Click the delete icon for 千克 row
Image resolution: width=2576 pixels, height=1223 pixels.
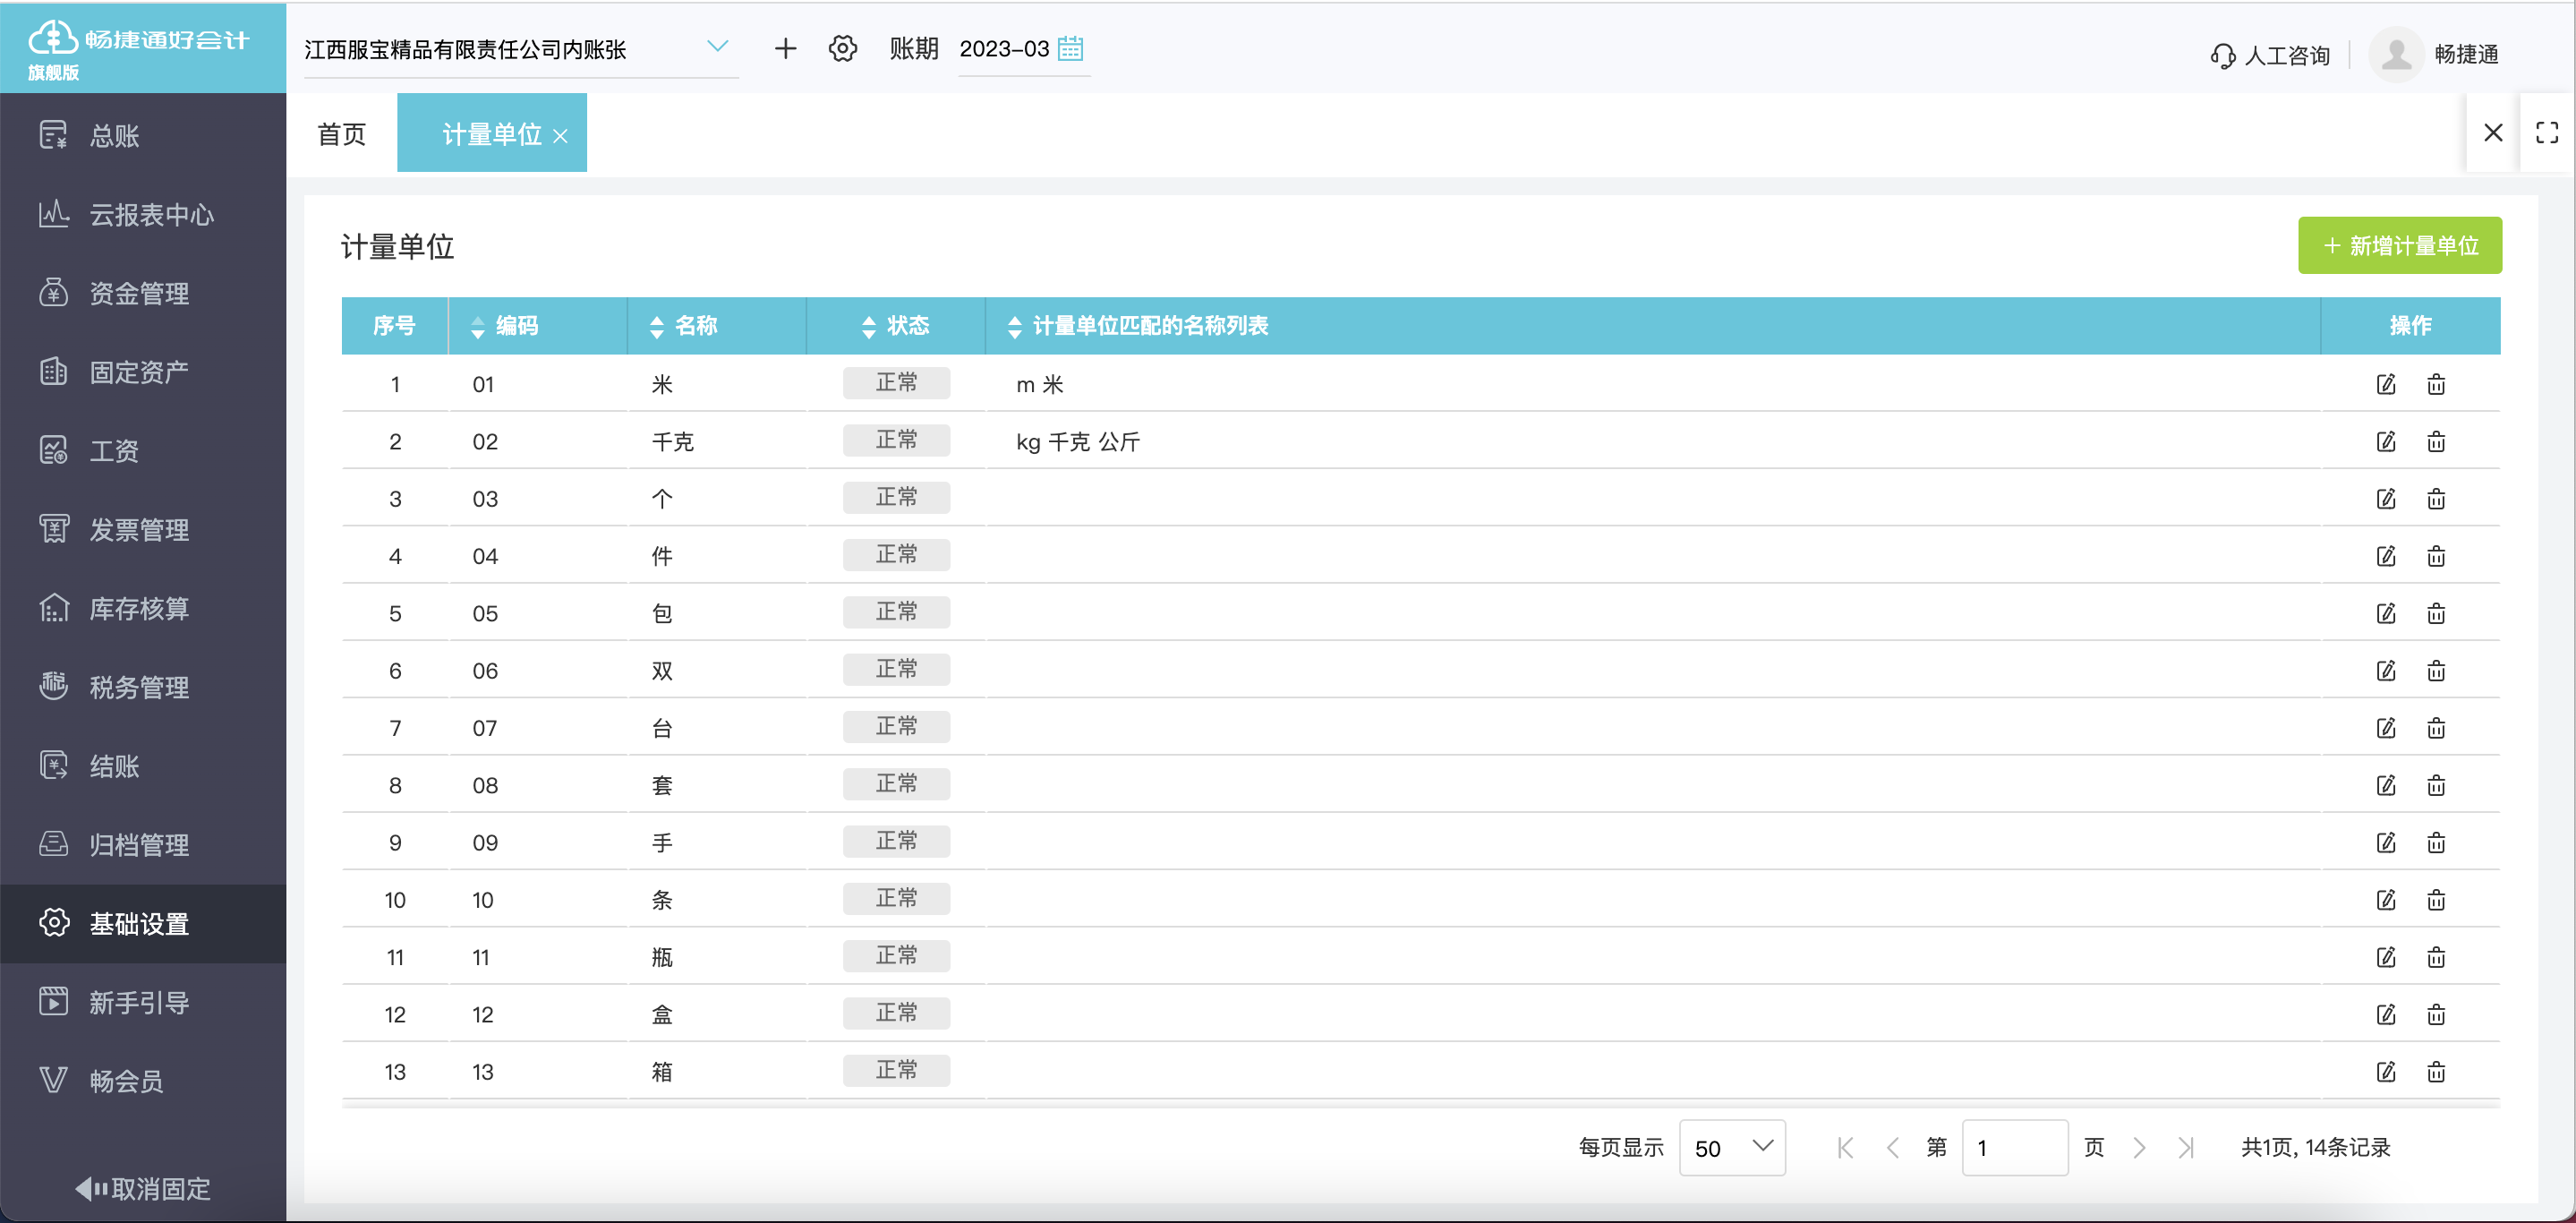click(2436, 440)
